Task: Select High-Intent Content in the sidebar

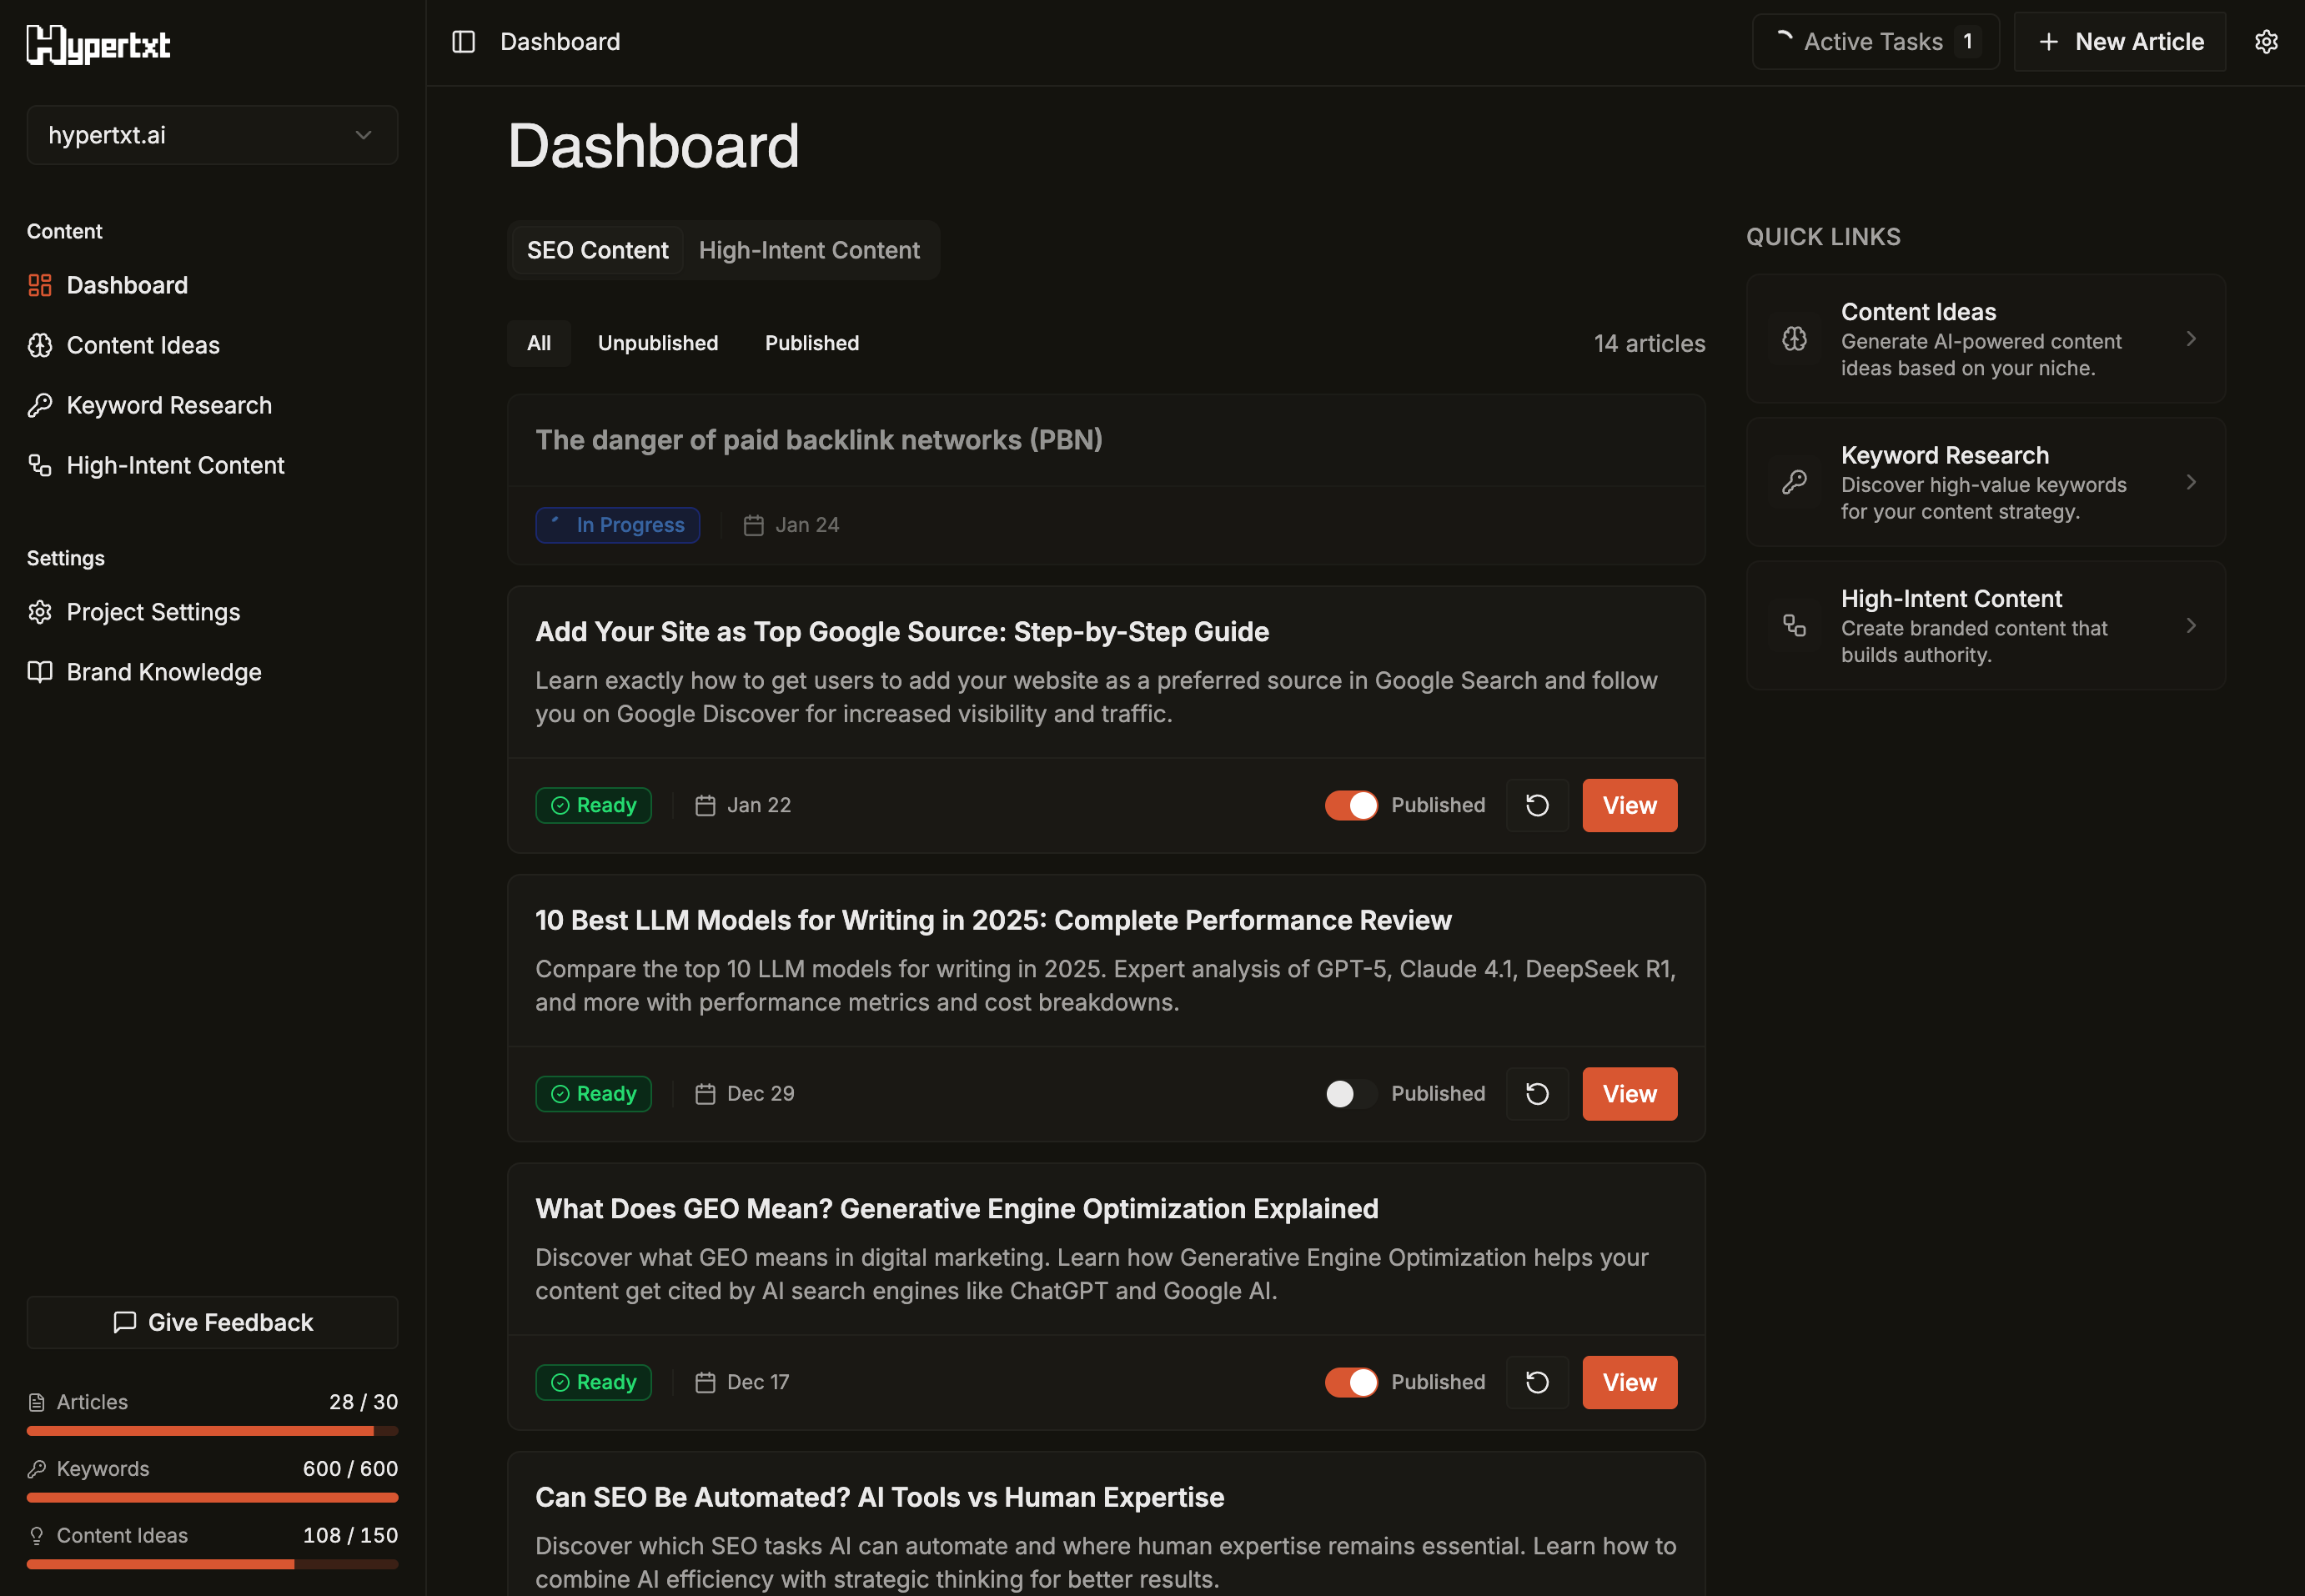Action: pyautogui.click(x=174, y=465)
